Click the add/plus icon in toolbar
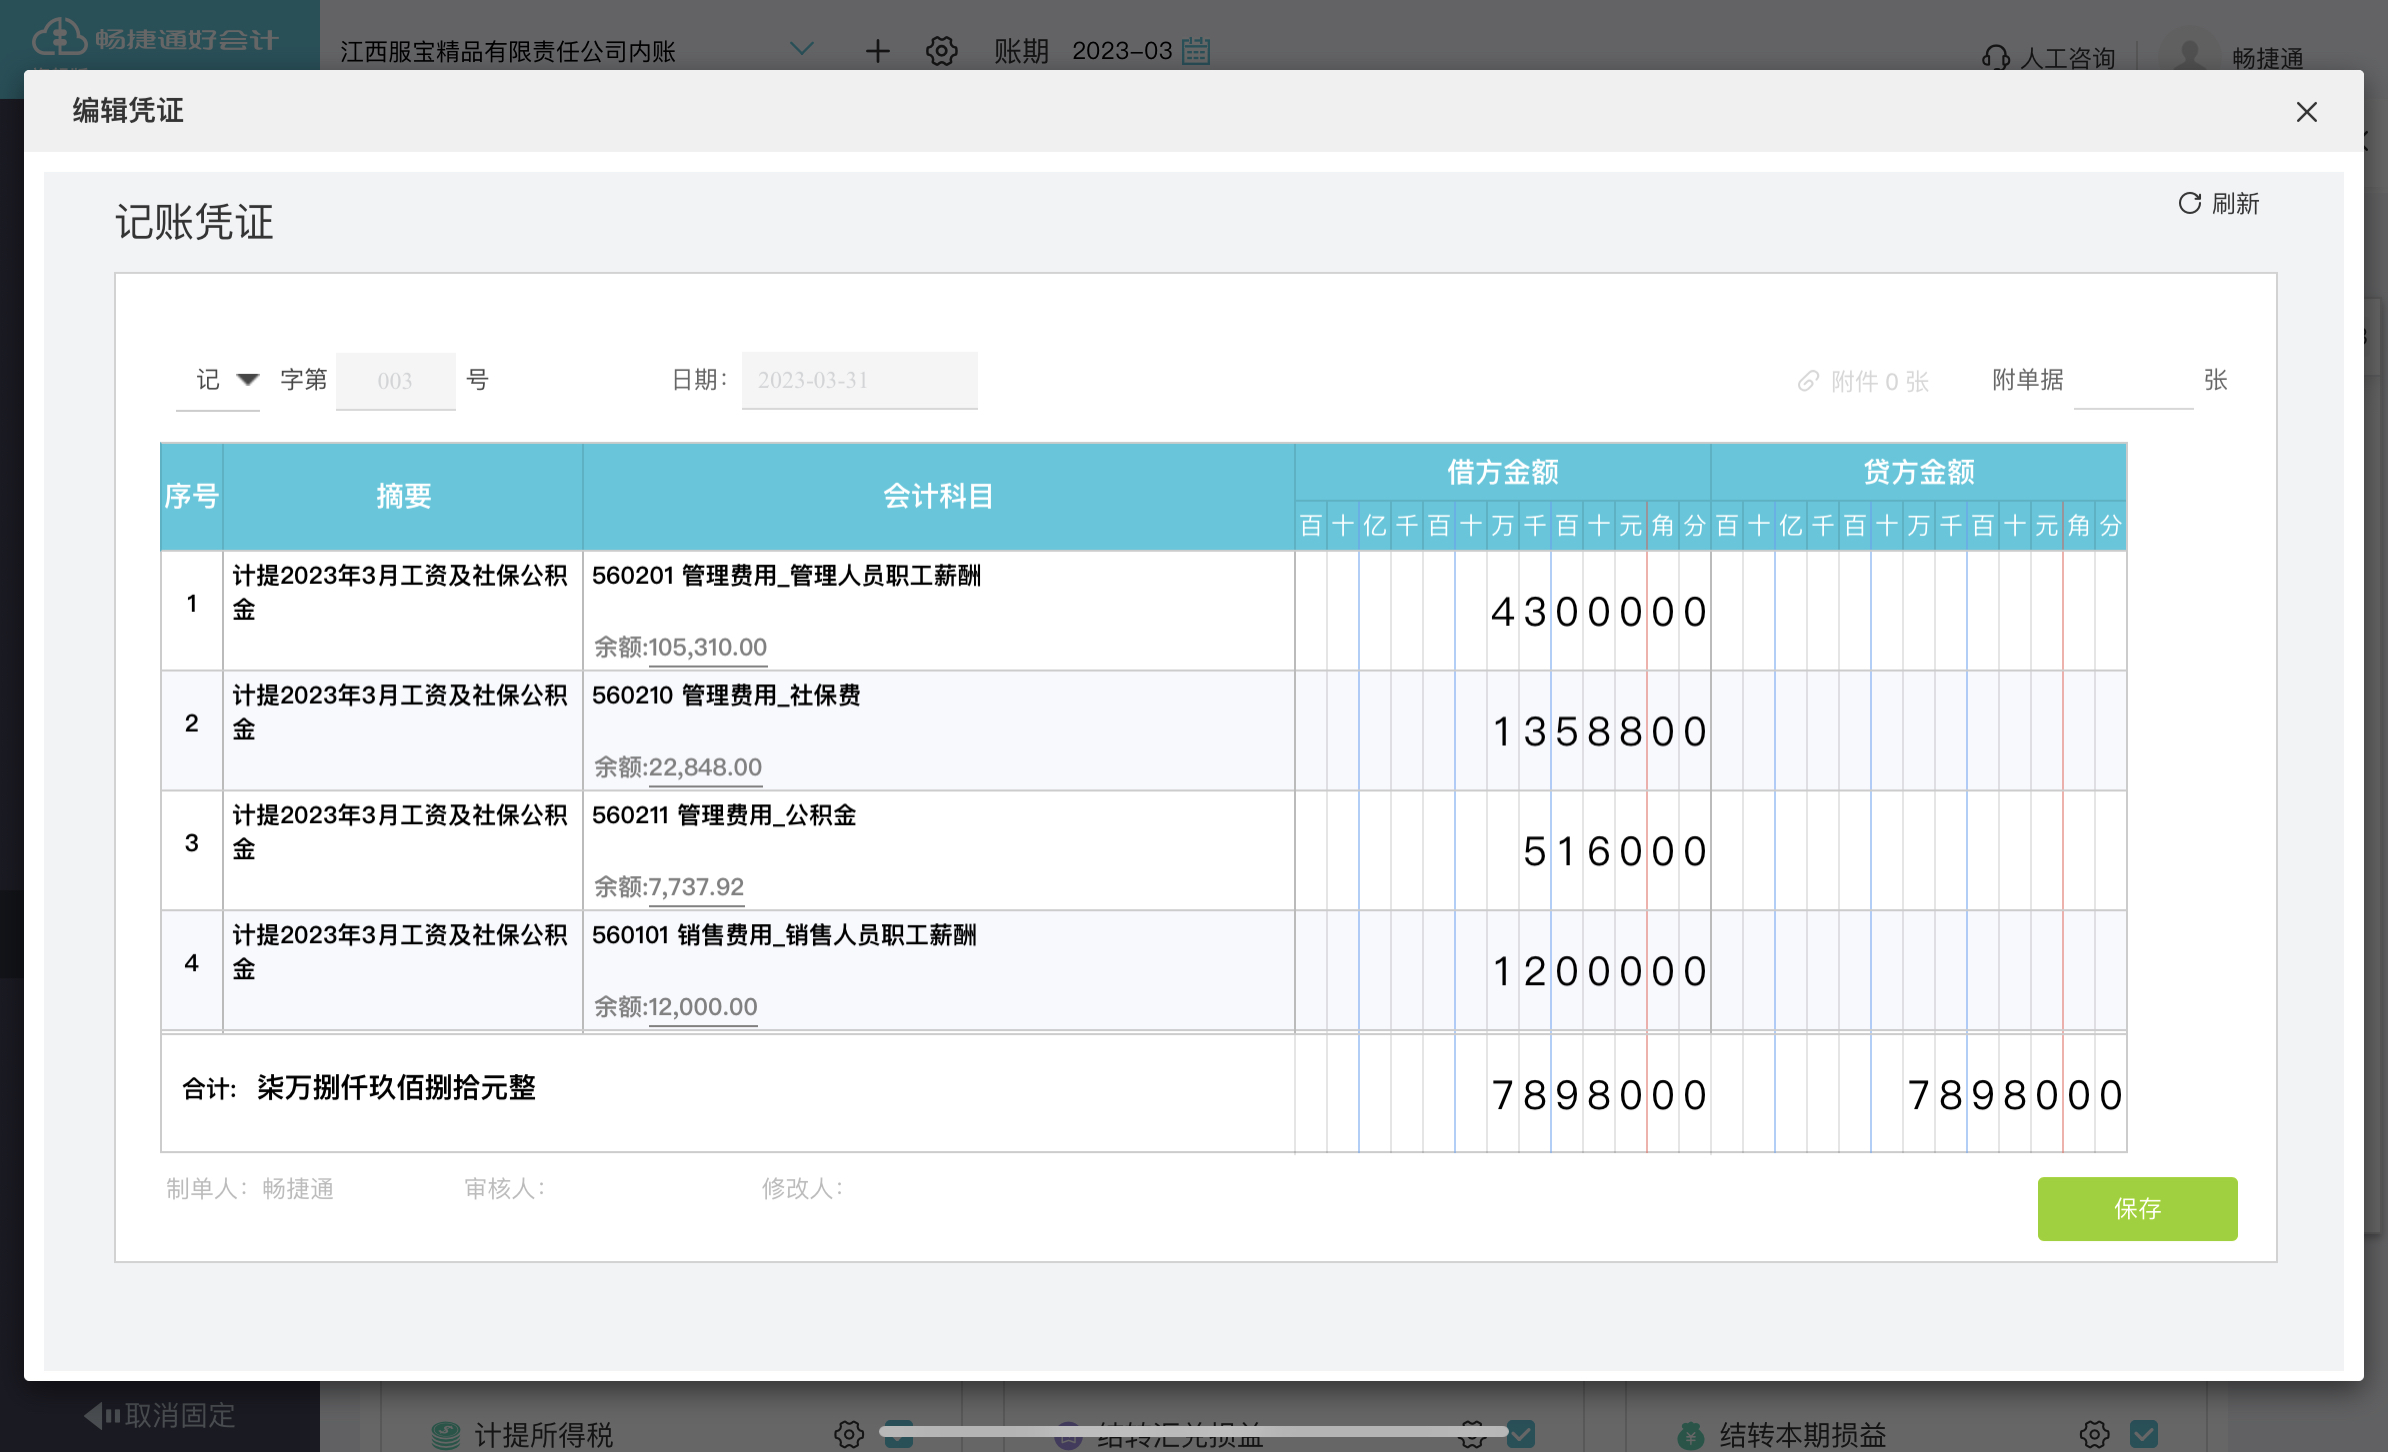Screen dimensions: 2388x1452 [877, 49]
